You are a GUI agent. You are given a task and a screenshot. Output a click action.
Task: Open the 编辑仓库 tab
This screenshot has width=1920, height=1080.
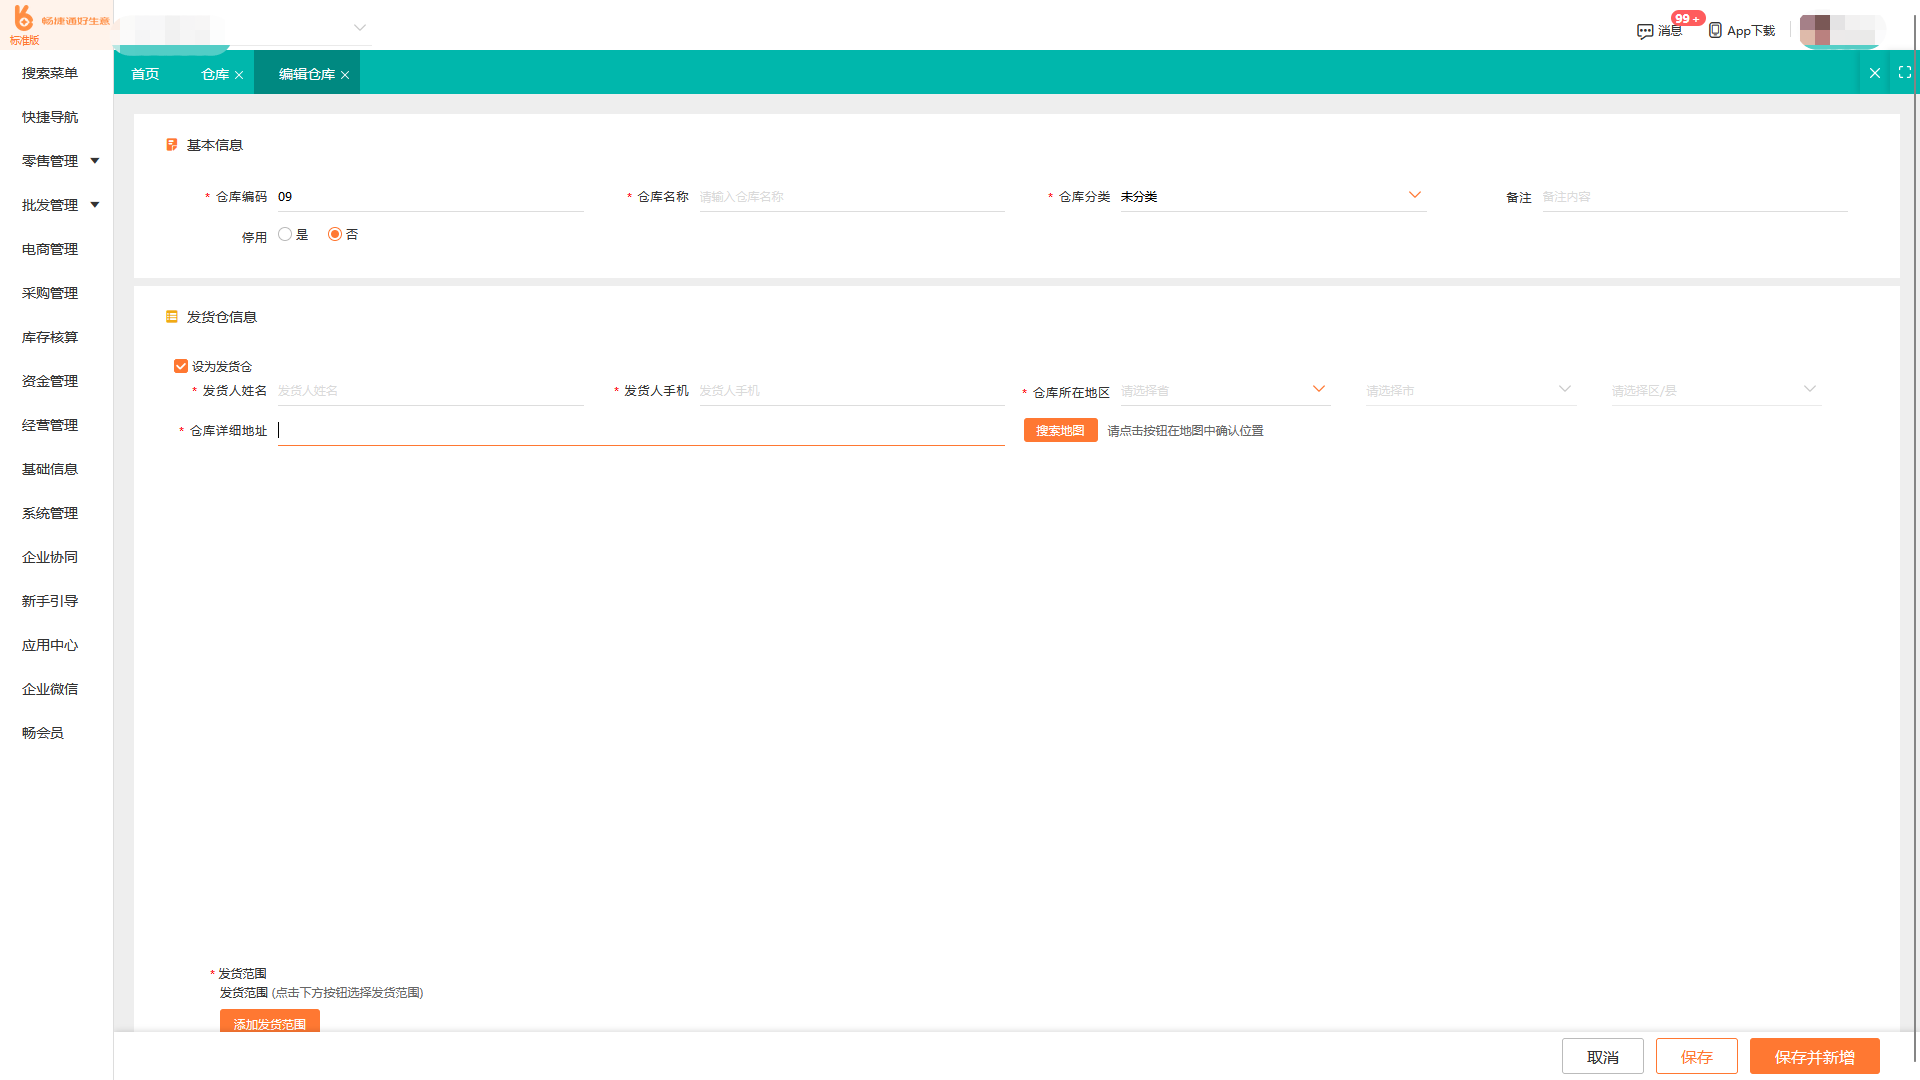pyautogui.click(x=306, y=74)
